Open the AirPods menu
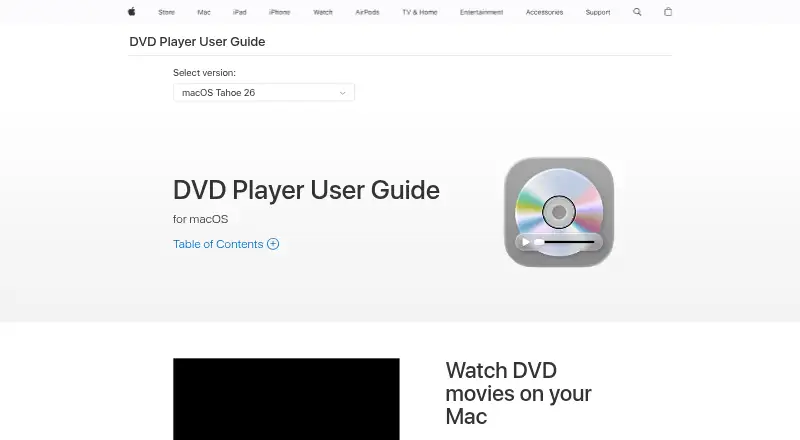800x440 pixels. pyautogui.click(x=367, y=12)
